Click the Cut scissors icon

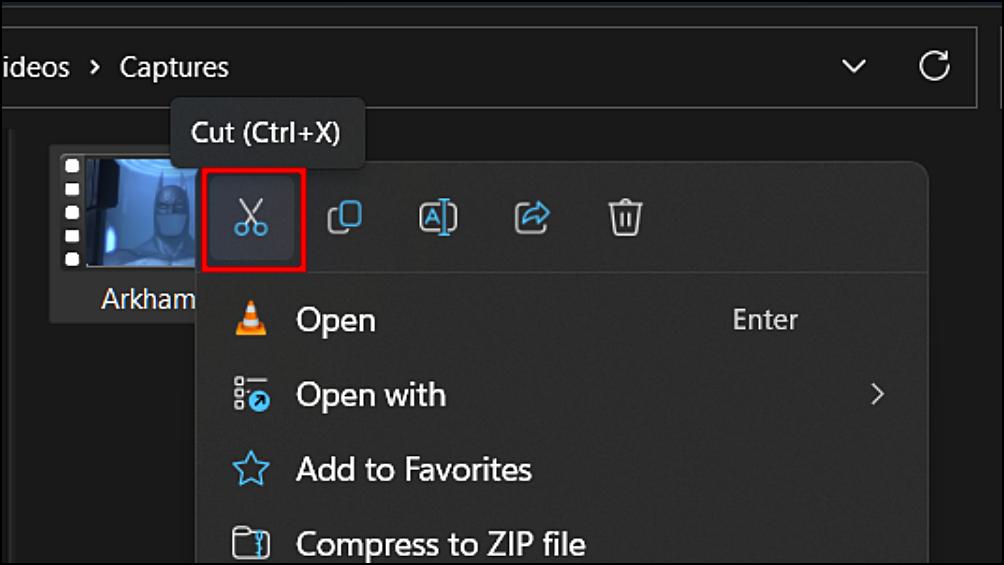[x=251, y=218]
